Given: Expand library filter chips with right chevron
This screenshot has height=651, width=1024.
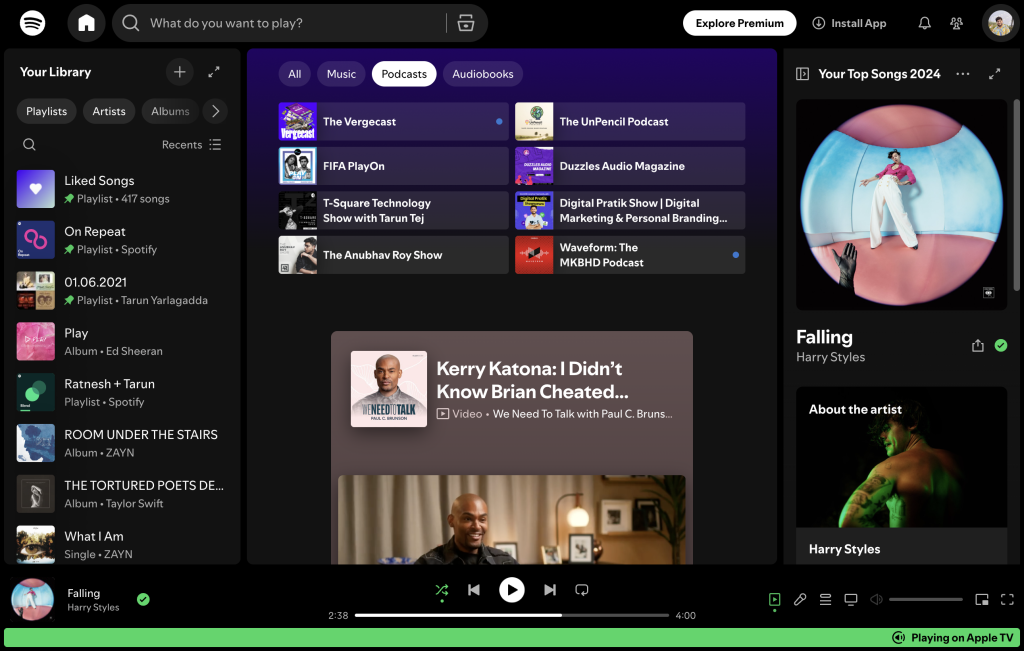Looking at the screenshot, I should [215, 111].
